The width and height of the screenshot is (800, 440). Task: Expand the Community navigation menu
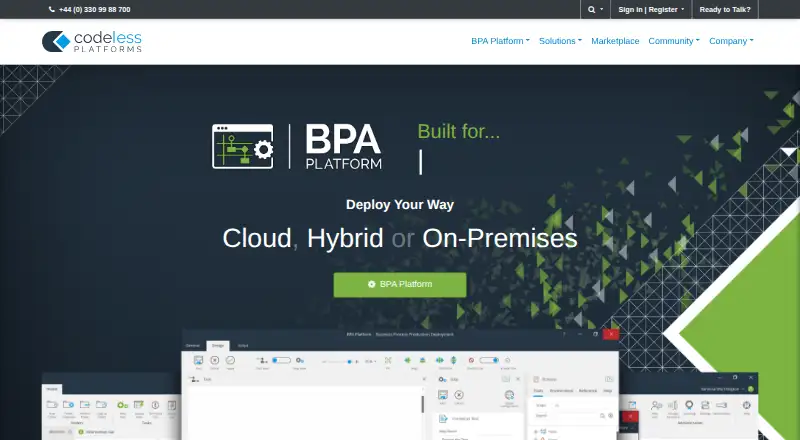tap(673, 41)
